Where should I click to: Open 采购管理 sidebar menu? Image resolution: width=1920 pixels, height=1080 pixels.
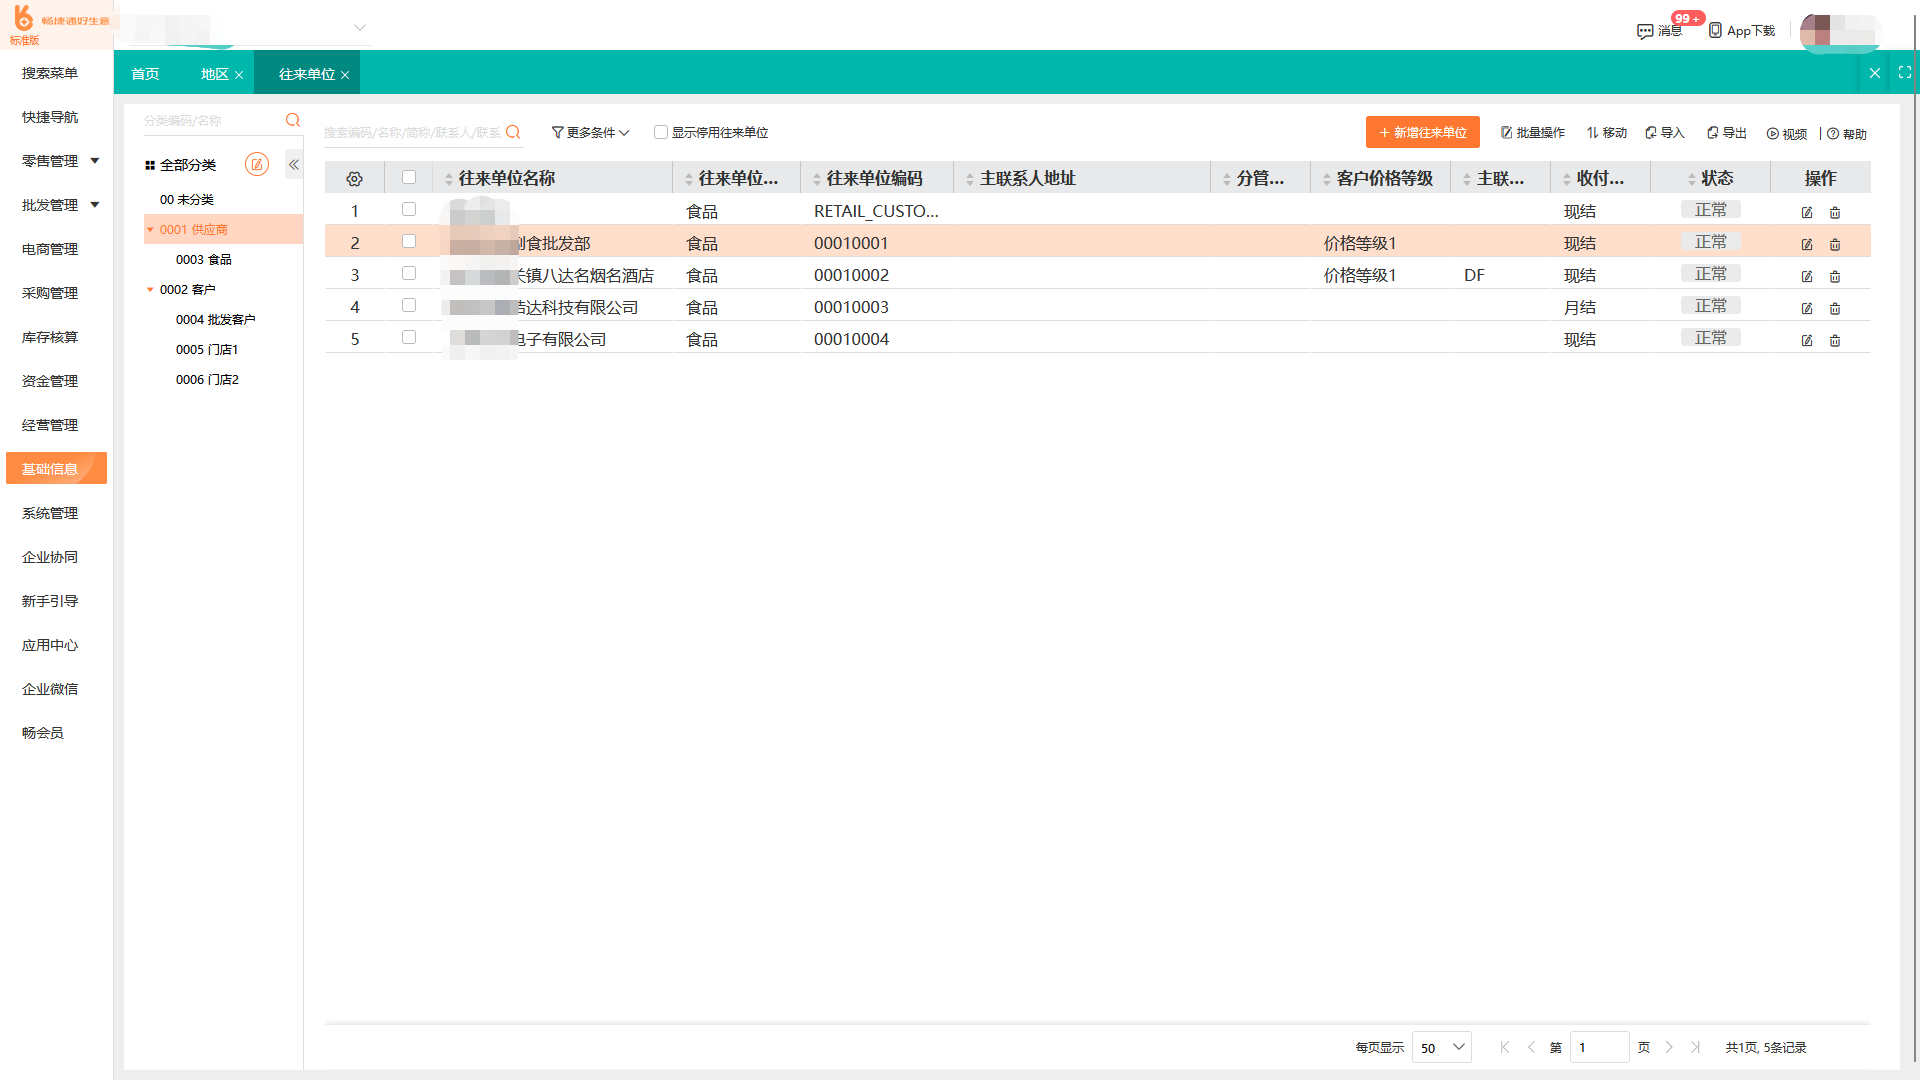[x=53, y=293]
